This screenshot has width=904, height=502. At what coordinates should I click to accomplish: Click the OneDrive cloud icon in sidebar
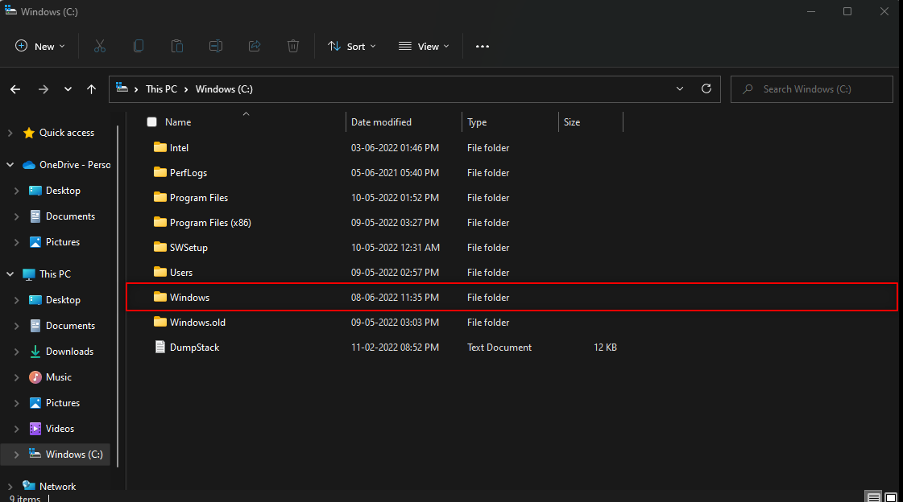click(29, 165)
